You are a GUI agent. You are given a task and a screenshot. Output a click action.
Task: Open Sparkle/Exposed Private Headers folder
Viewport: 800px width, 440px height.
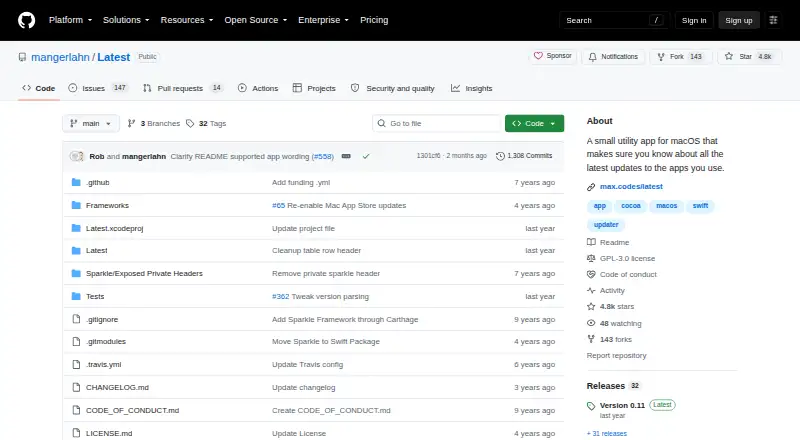coord(144,274)
